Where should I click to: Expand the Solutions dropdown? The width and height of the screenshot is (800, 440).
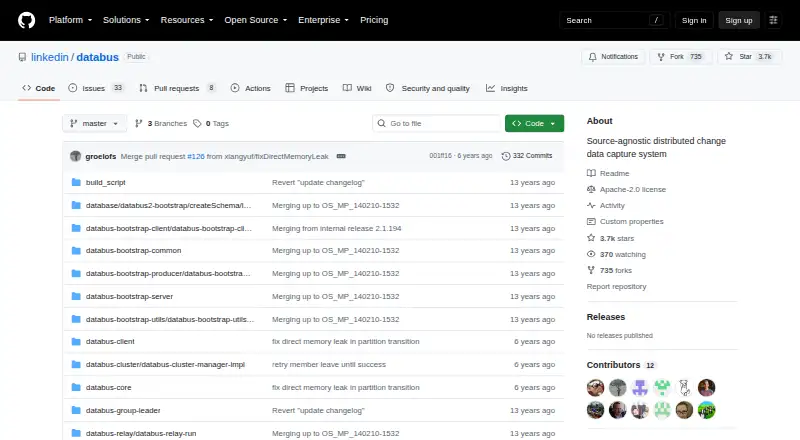[126, 20]
